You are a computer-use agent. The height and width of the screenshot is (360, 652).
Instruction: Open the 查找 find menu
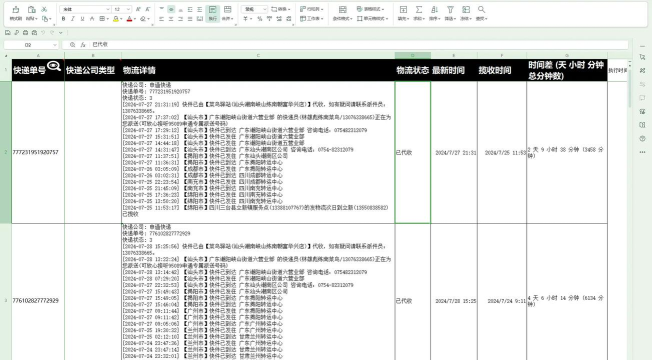point(481,13)
